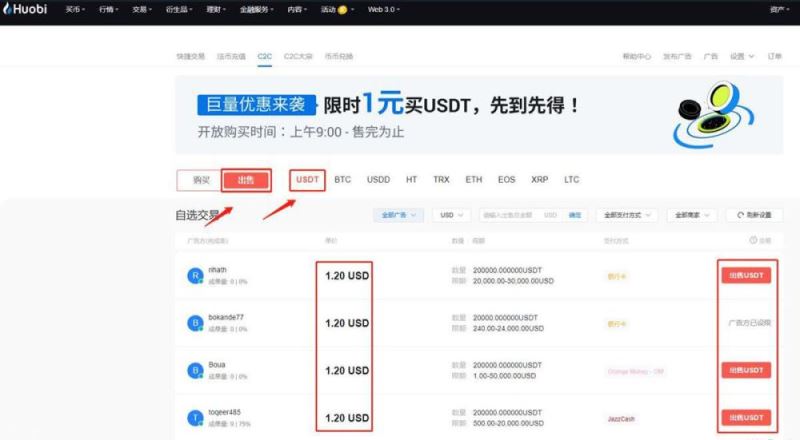Click 出售USDT button for rihath
Screen dimensions: 800x440
(746, 275)
